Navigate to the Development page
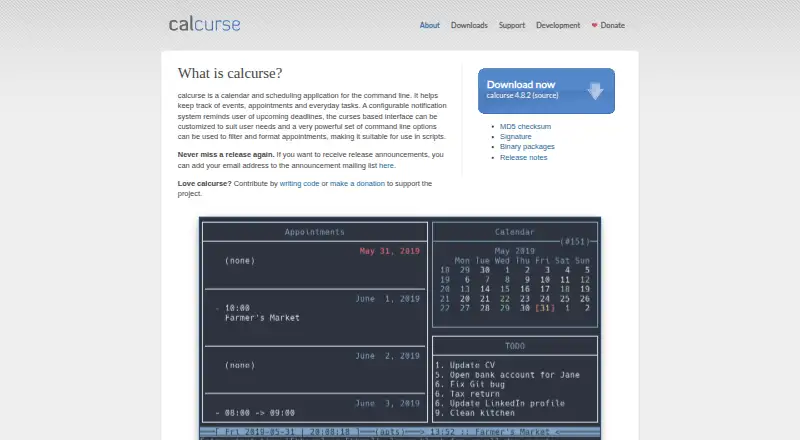Viewport: 800px width, 440px height. pos(558,25)
